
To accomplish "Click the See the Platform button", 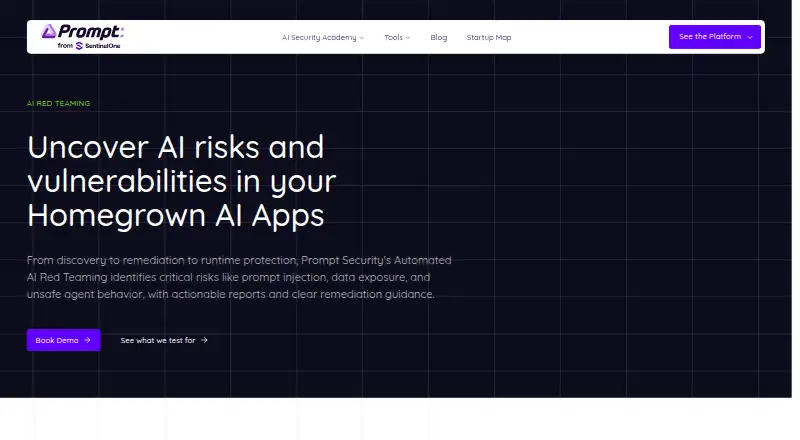I will [715, 37].
